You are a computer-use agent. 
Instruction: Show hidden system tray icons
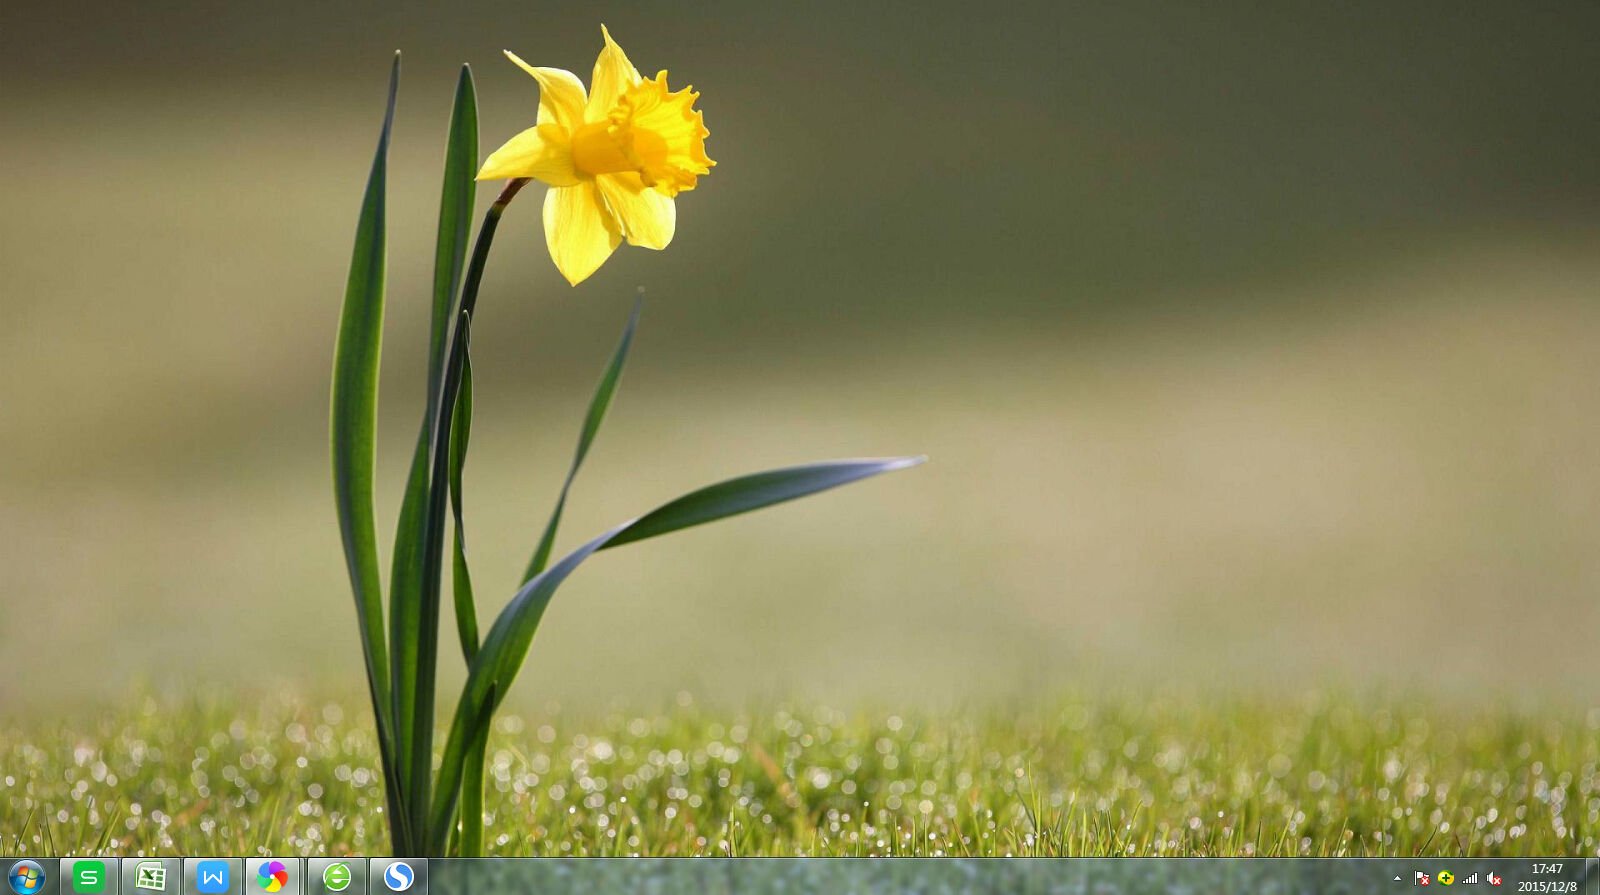1397,878
